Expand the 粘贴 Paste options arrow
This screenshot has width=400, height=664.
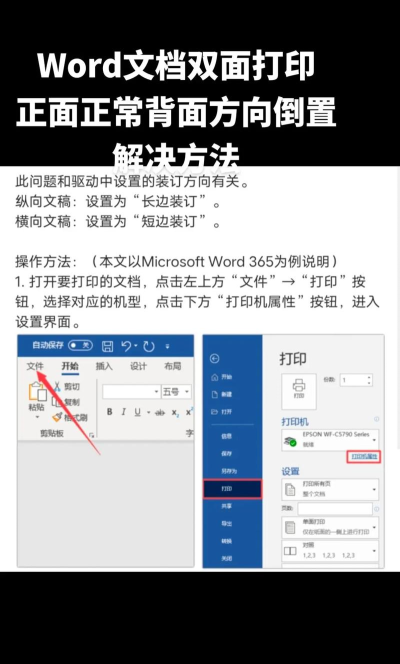pos(37,417)
